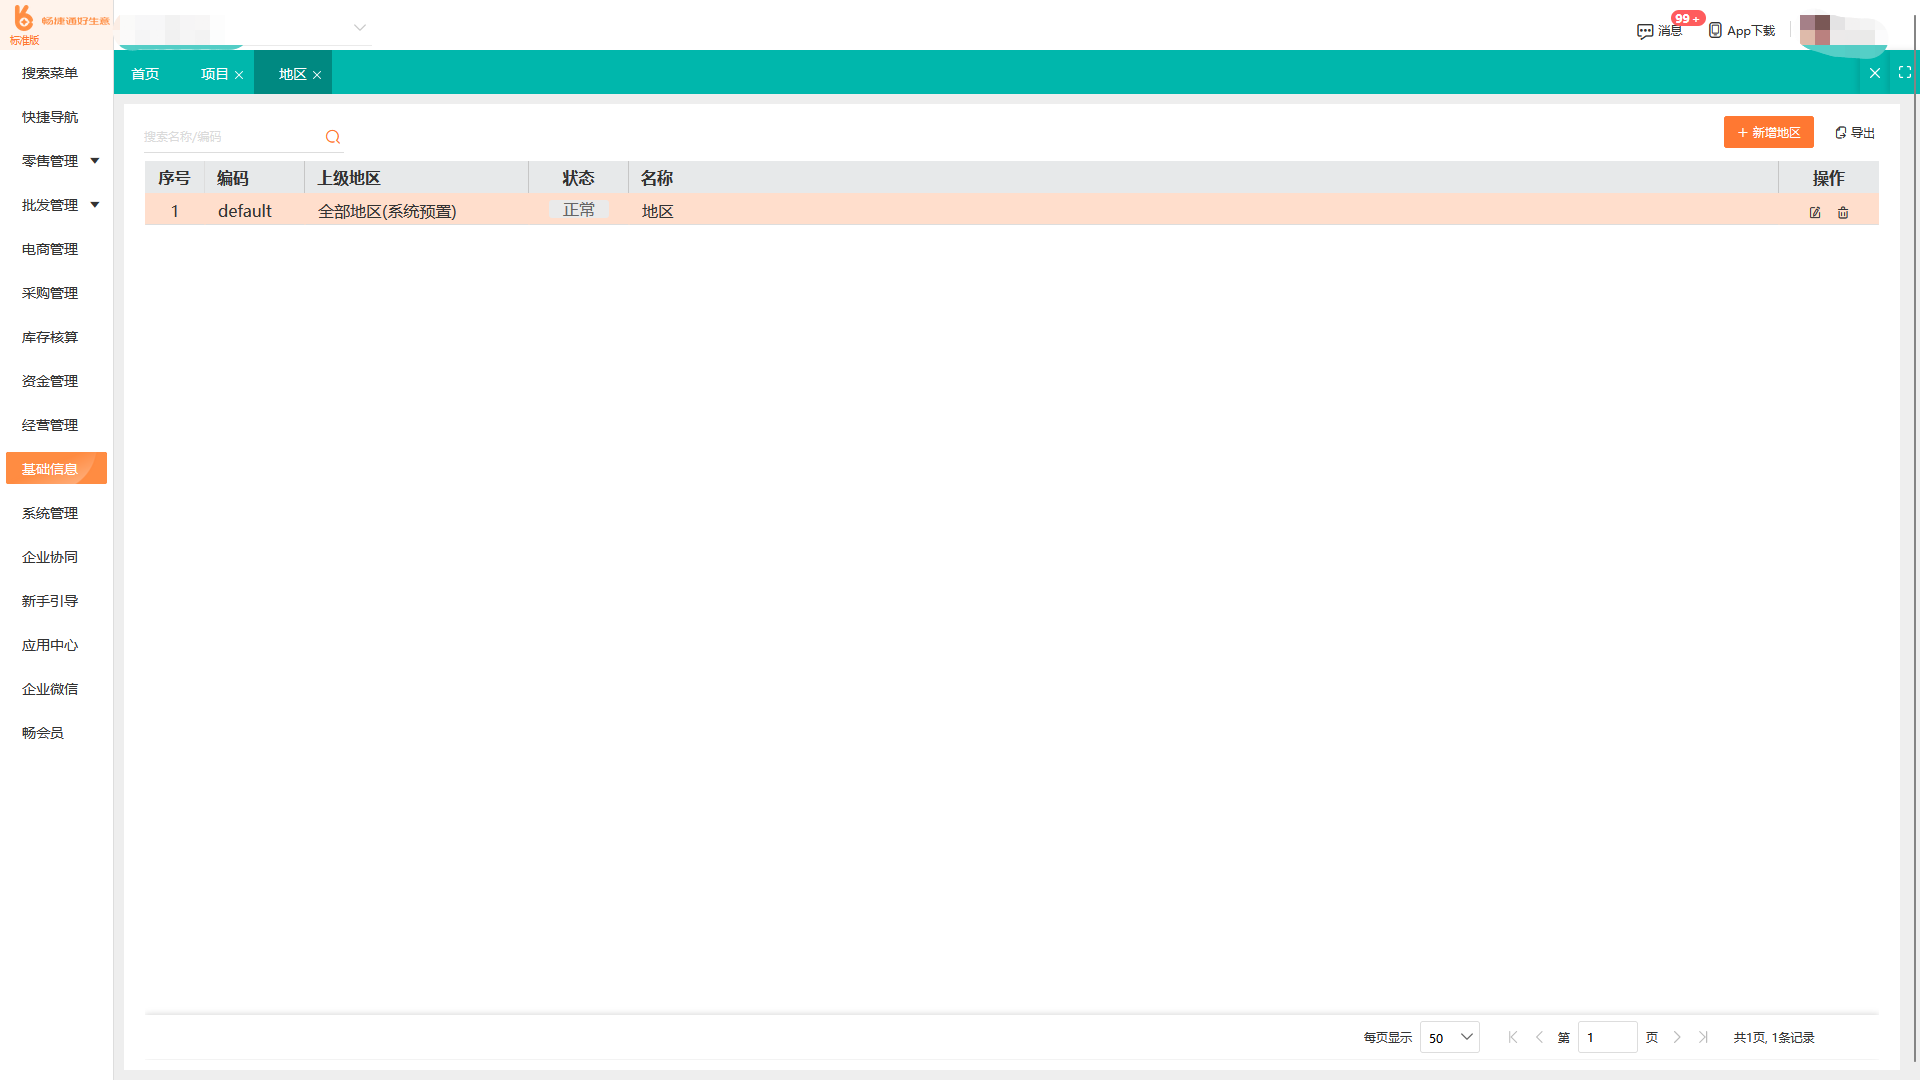
Task: Select the 首页 tab
Action: coord(145,73)
